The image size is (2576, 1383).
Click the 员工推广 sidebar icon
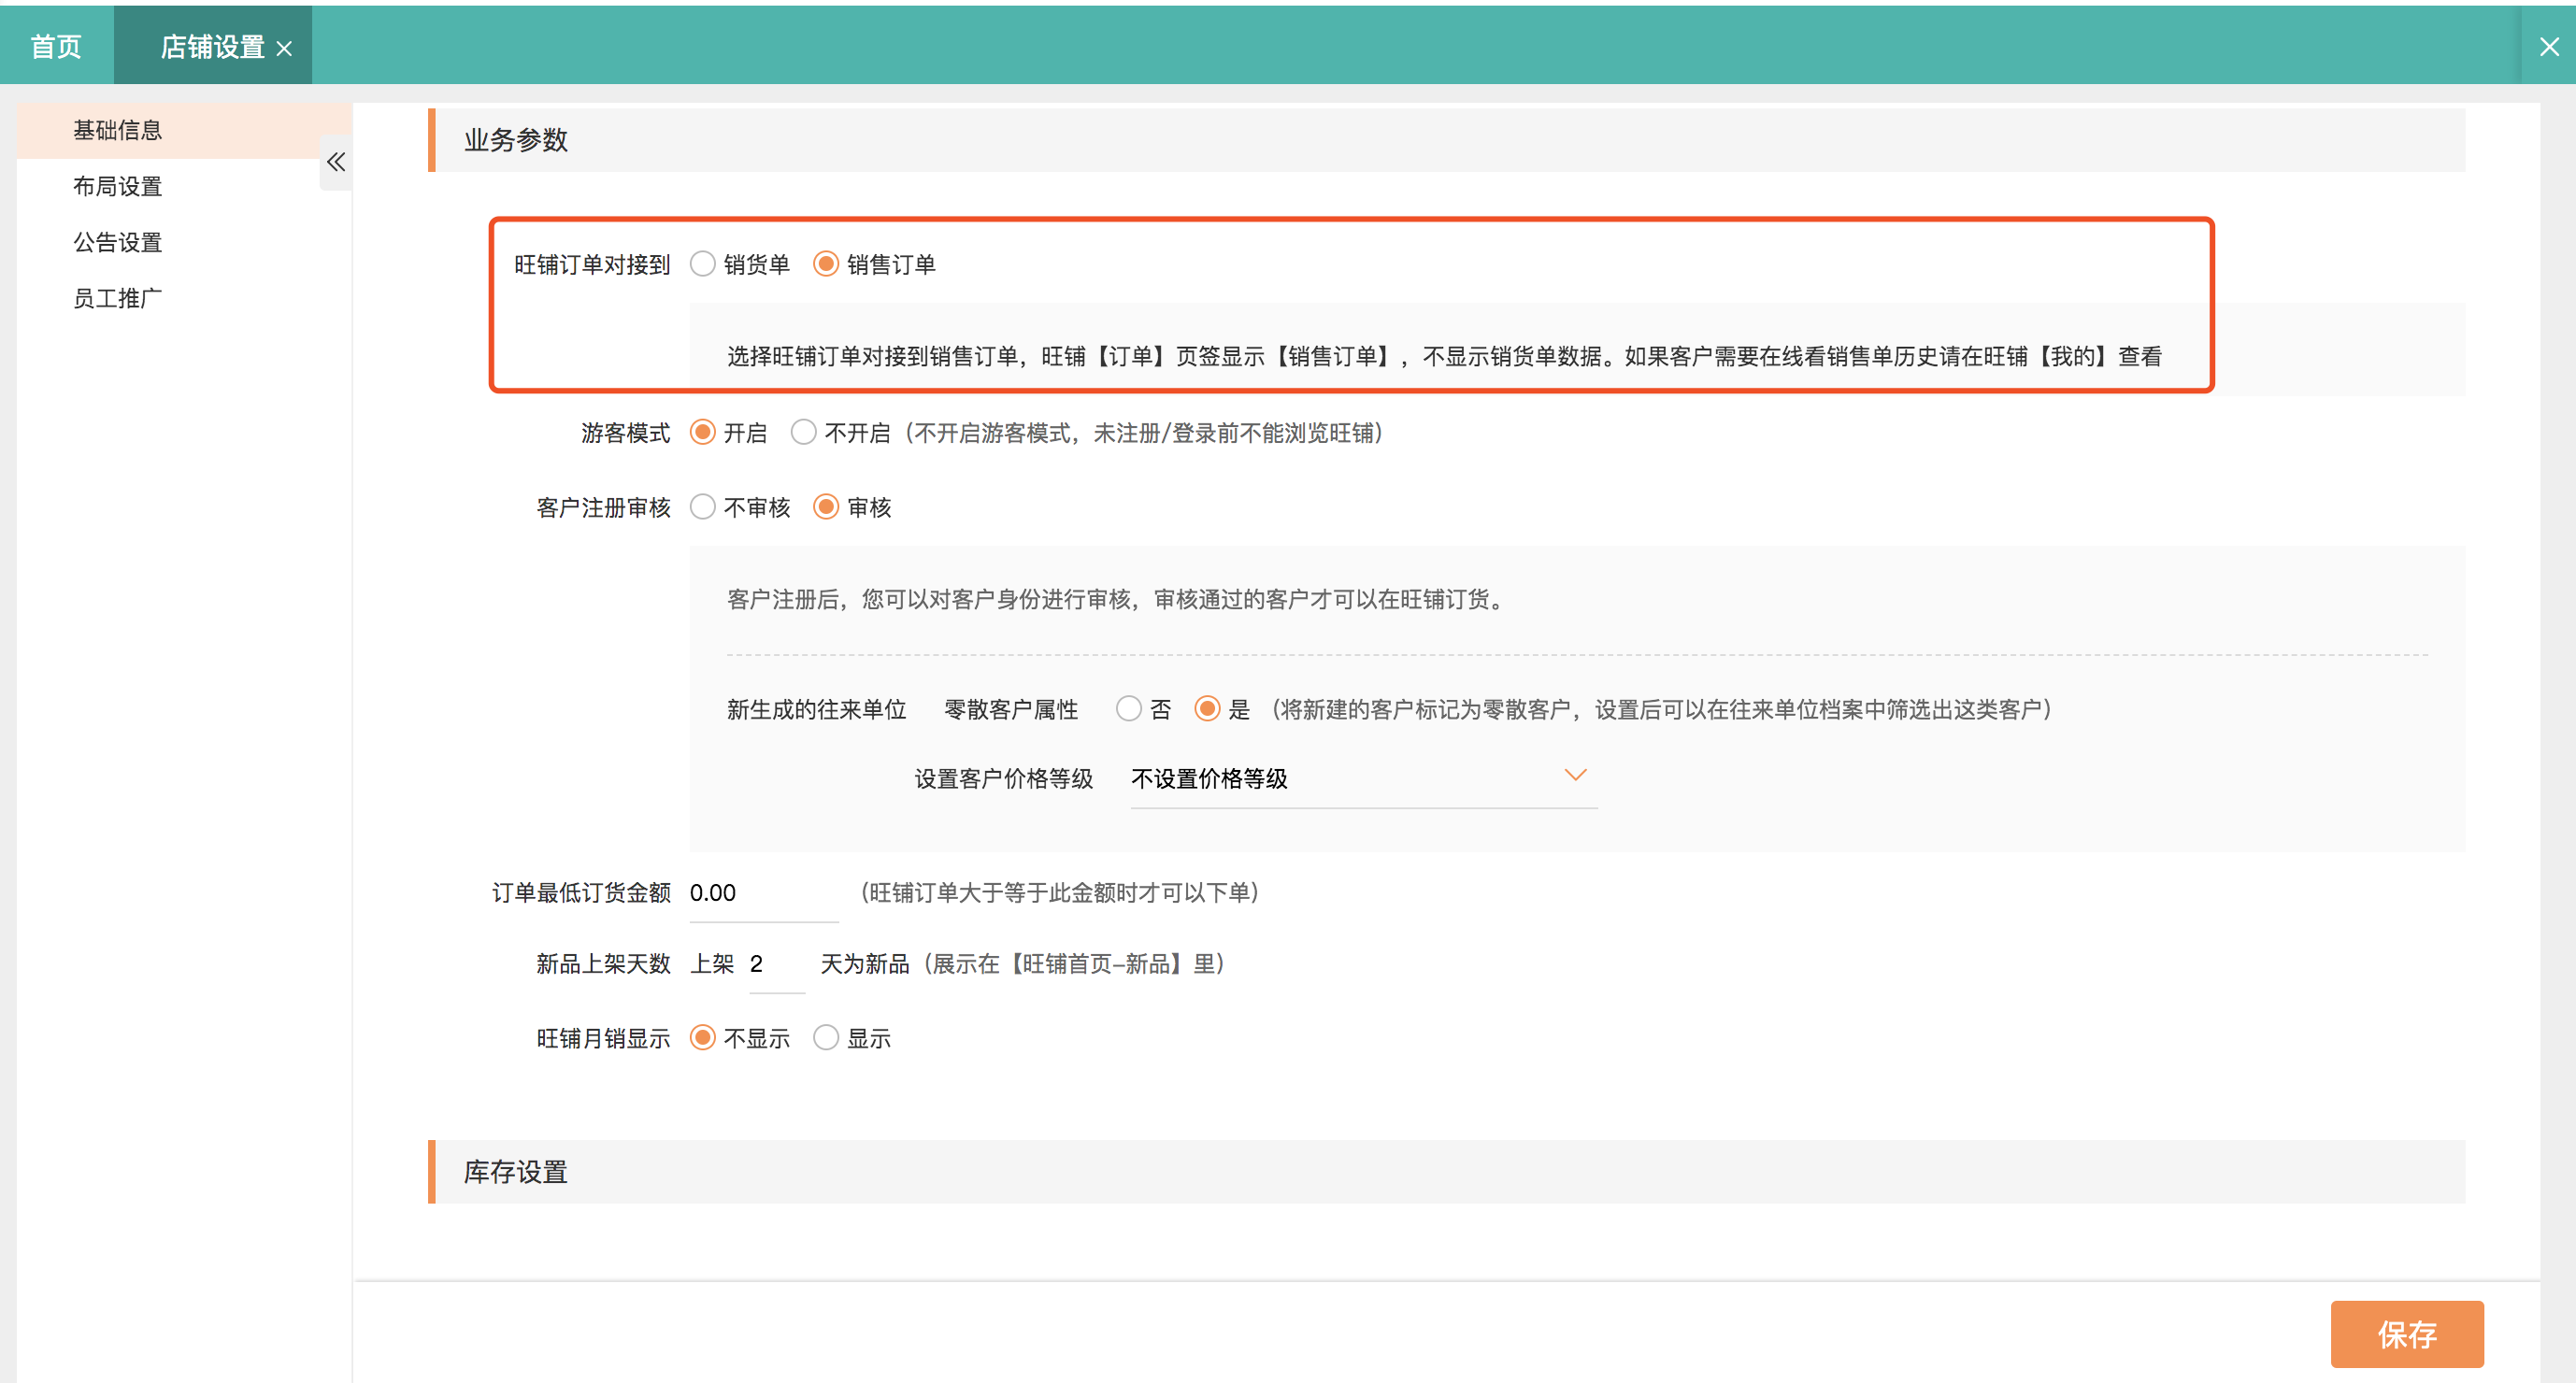tap(120, 298)
